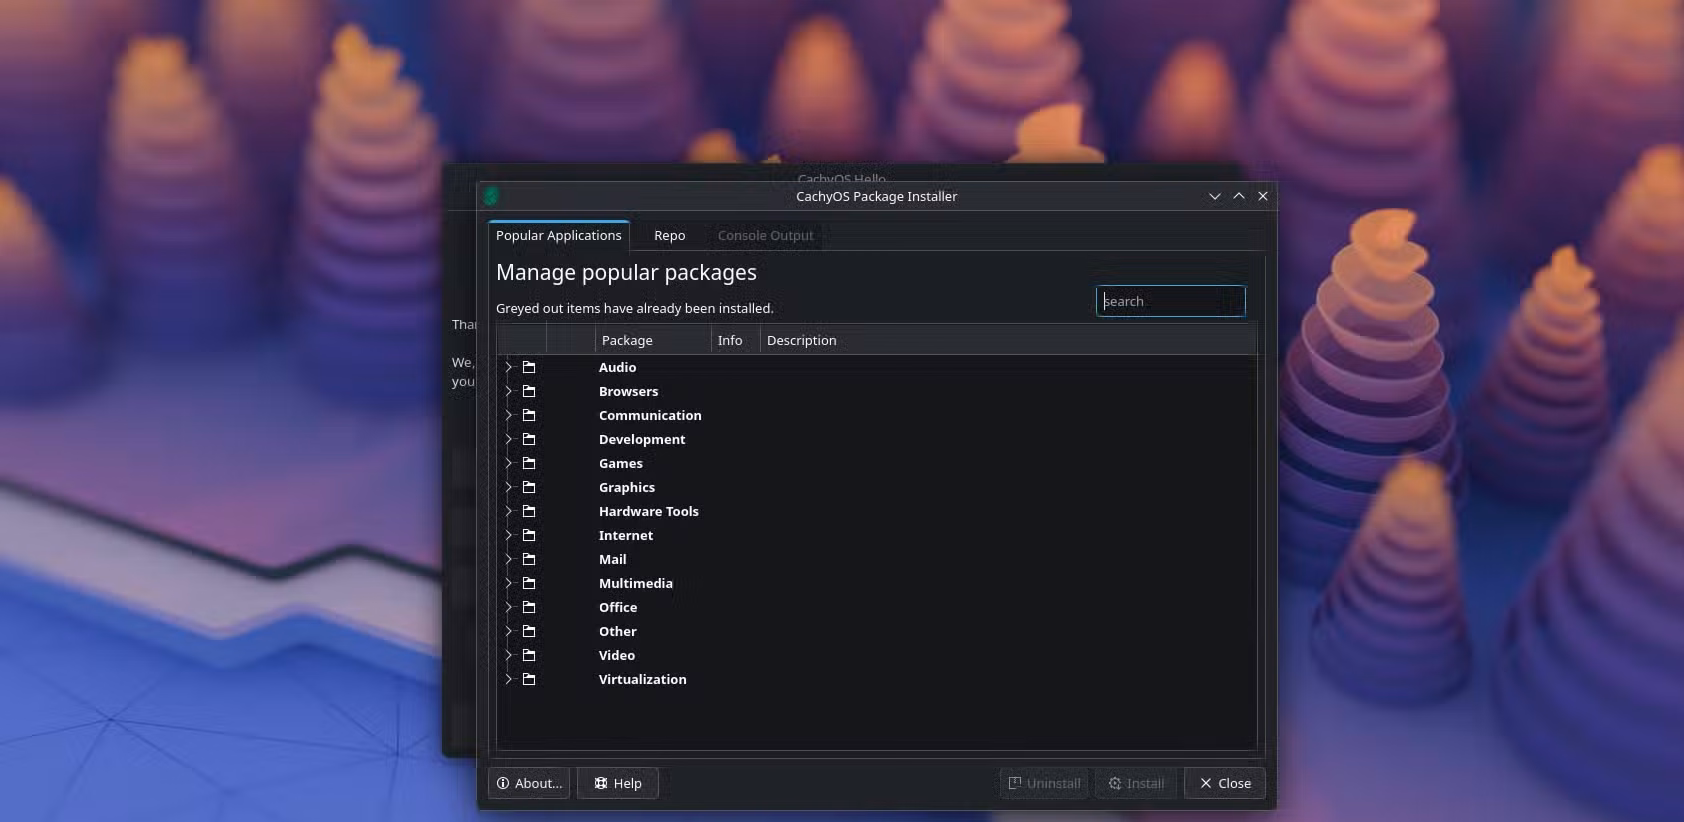Select the Mail category label
Viewport: 1684px width, 822px height.
613,559
